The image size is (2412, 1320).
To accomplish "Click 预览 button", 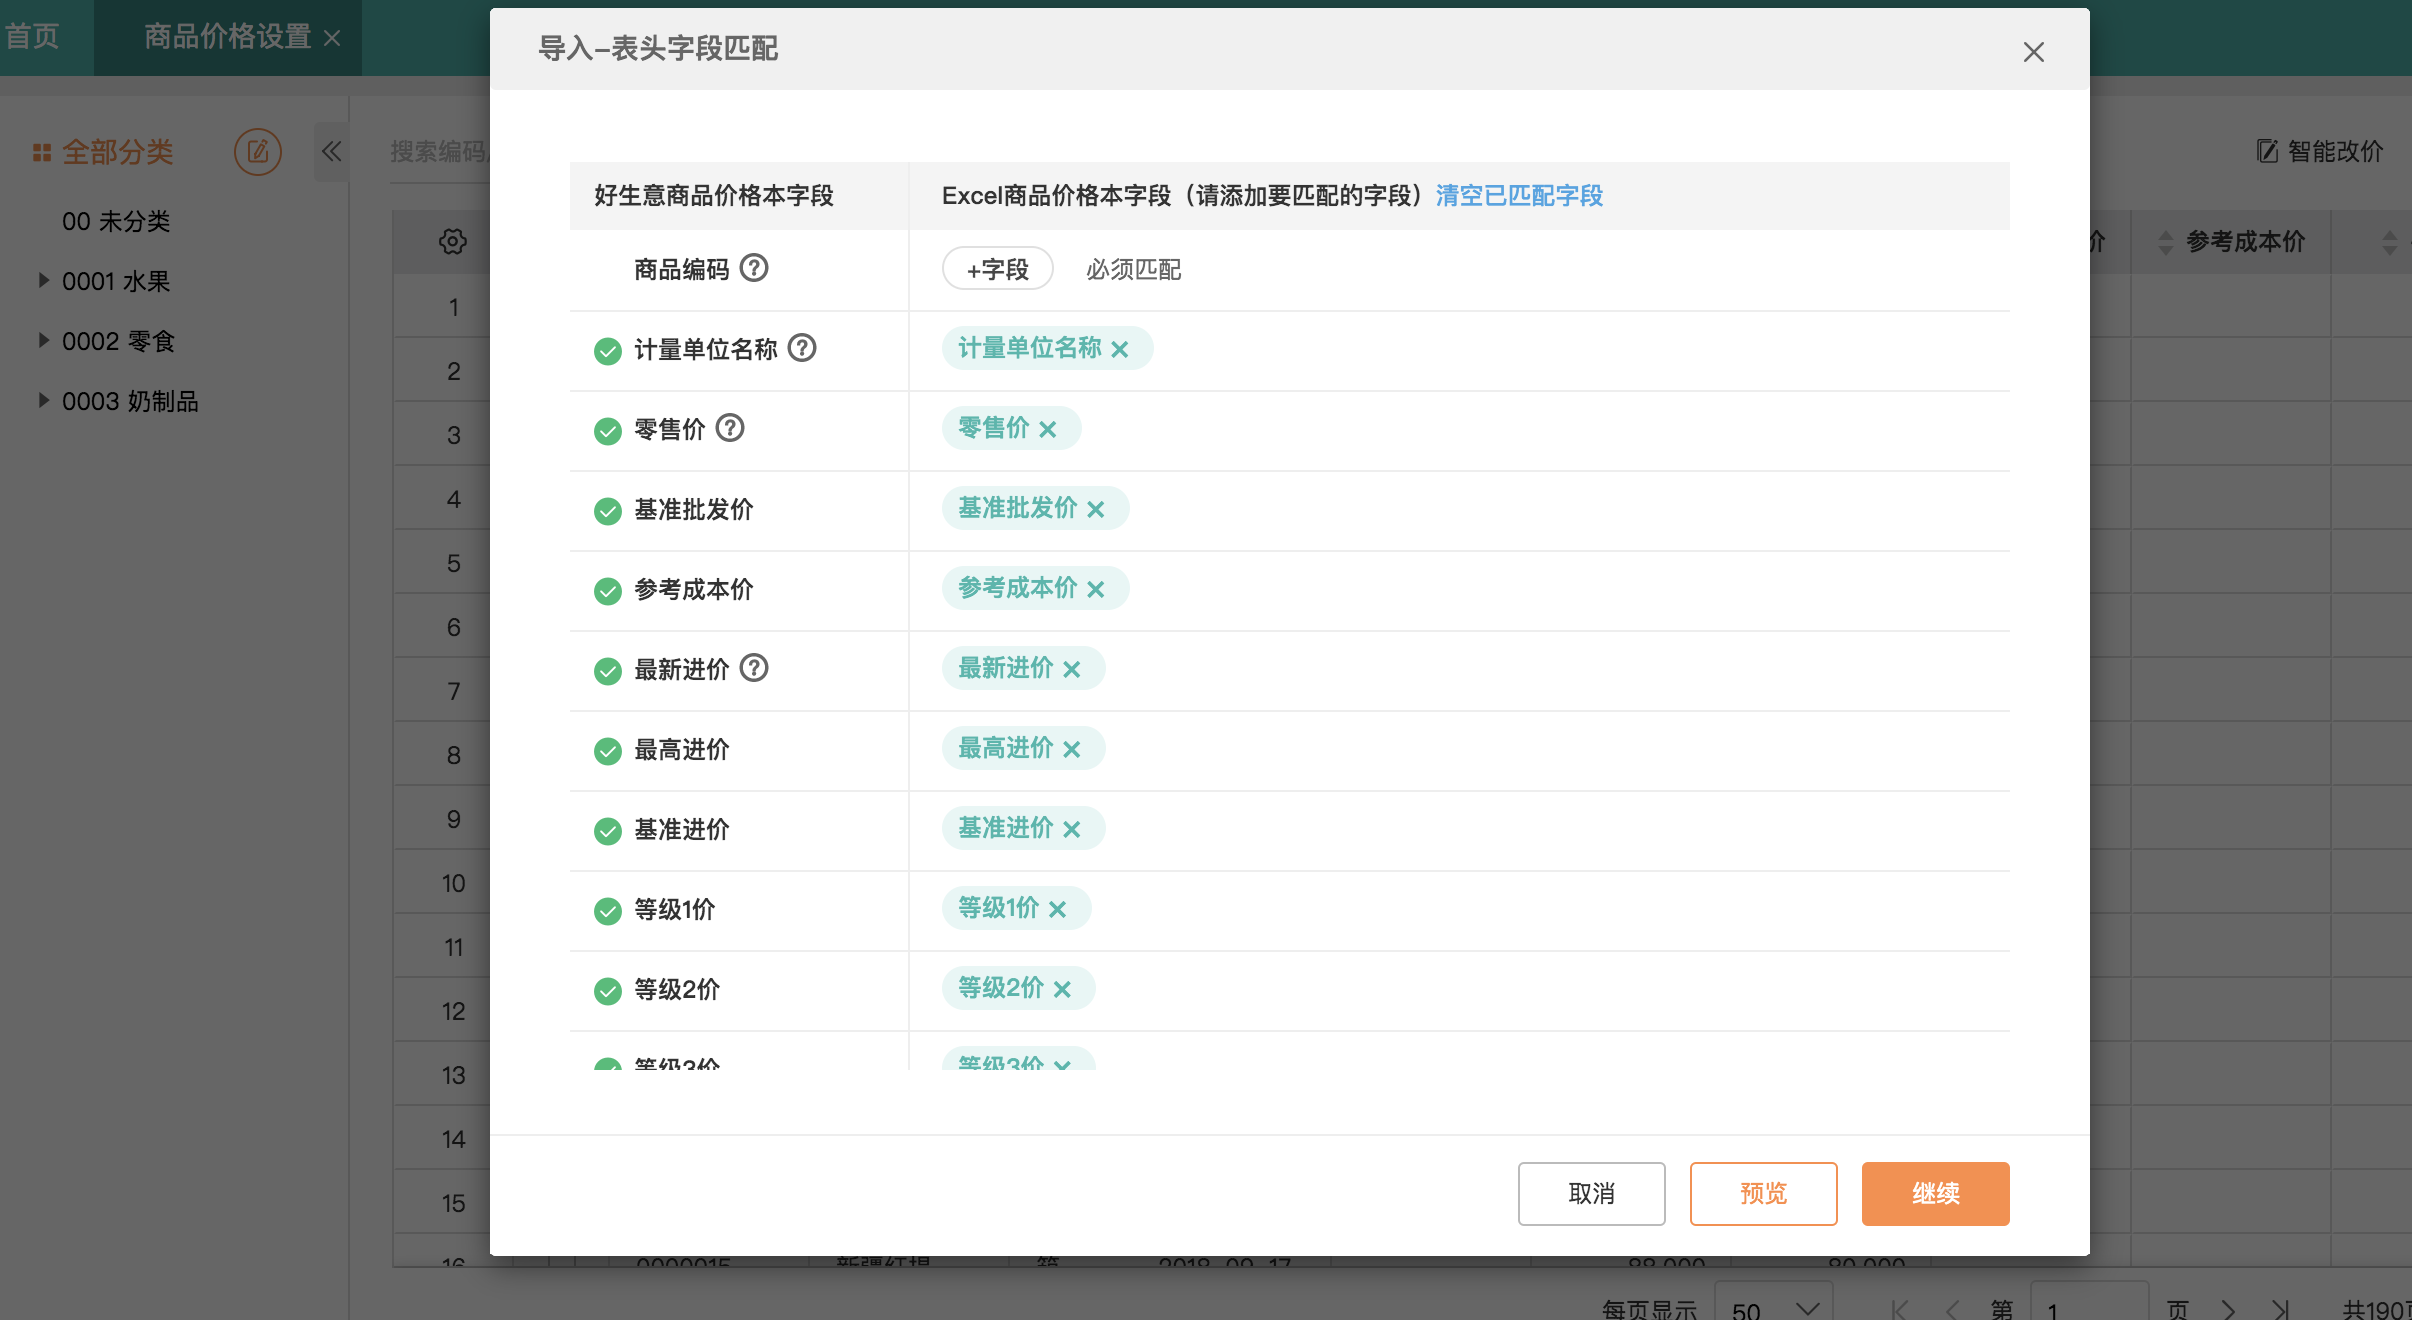I will tap(1763, 1193).
